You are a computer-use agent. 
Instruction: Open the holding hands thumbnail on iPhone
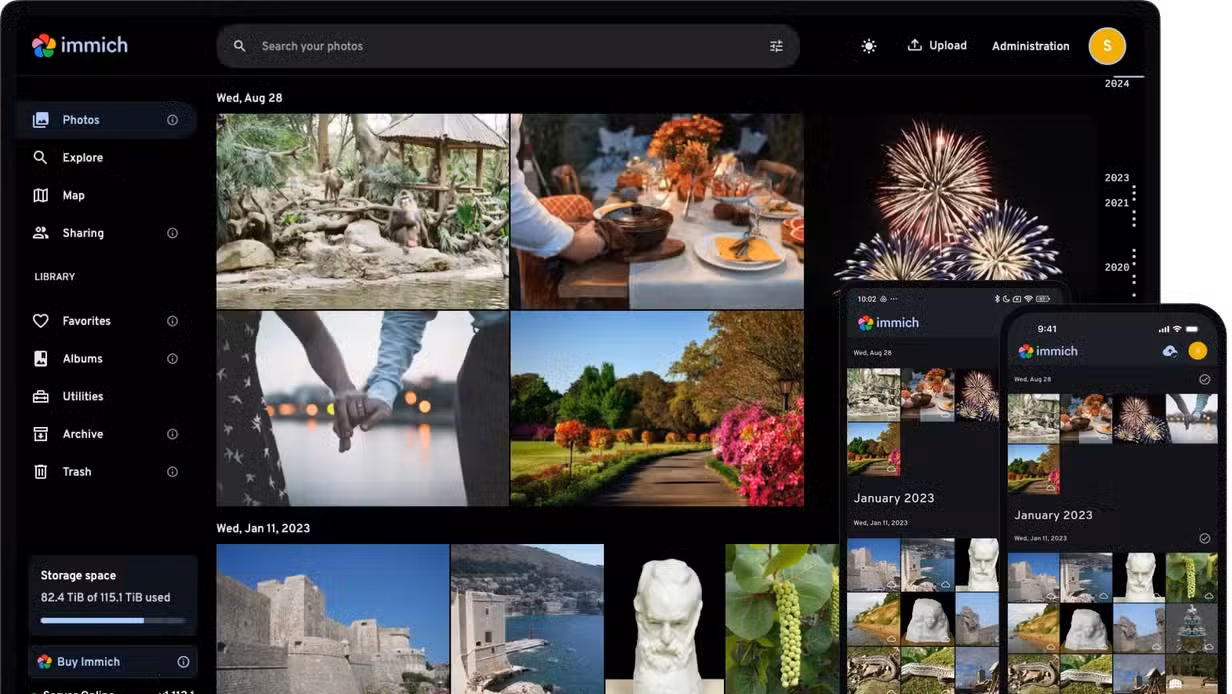(1192, 418)
